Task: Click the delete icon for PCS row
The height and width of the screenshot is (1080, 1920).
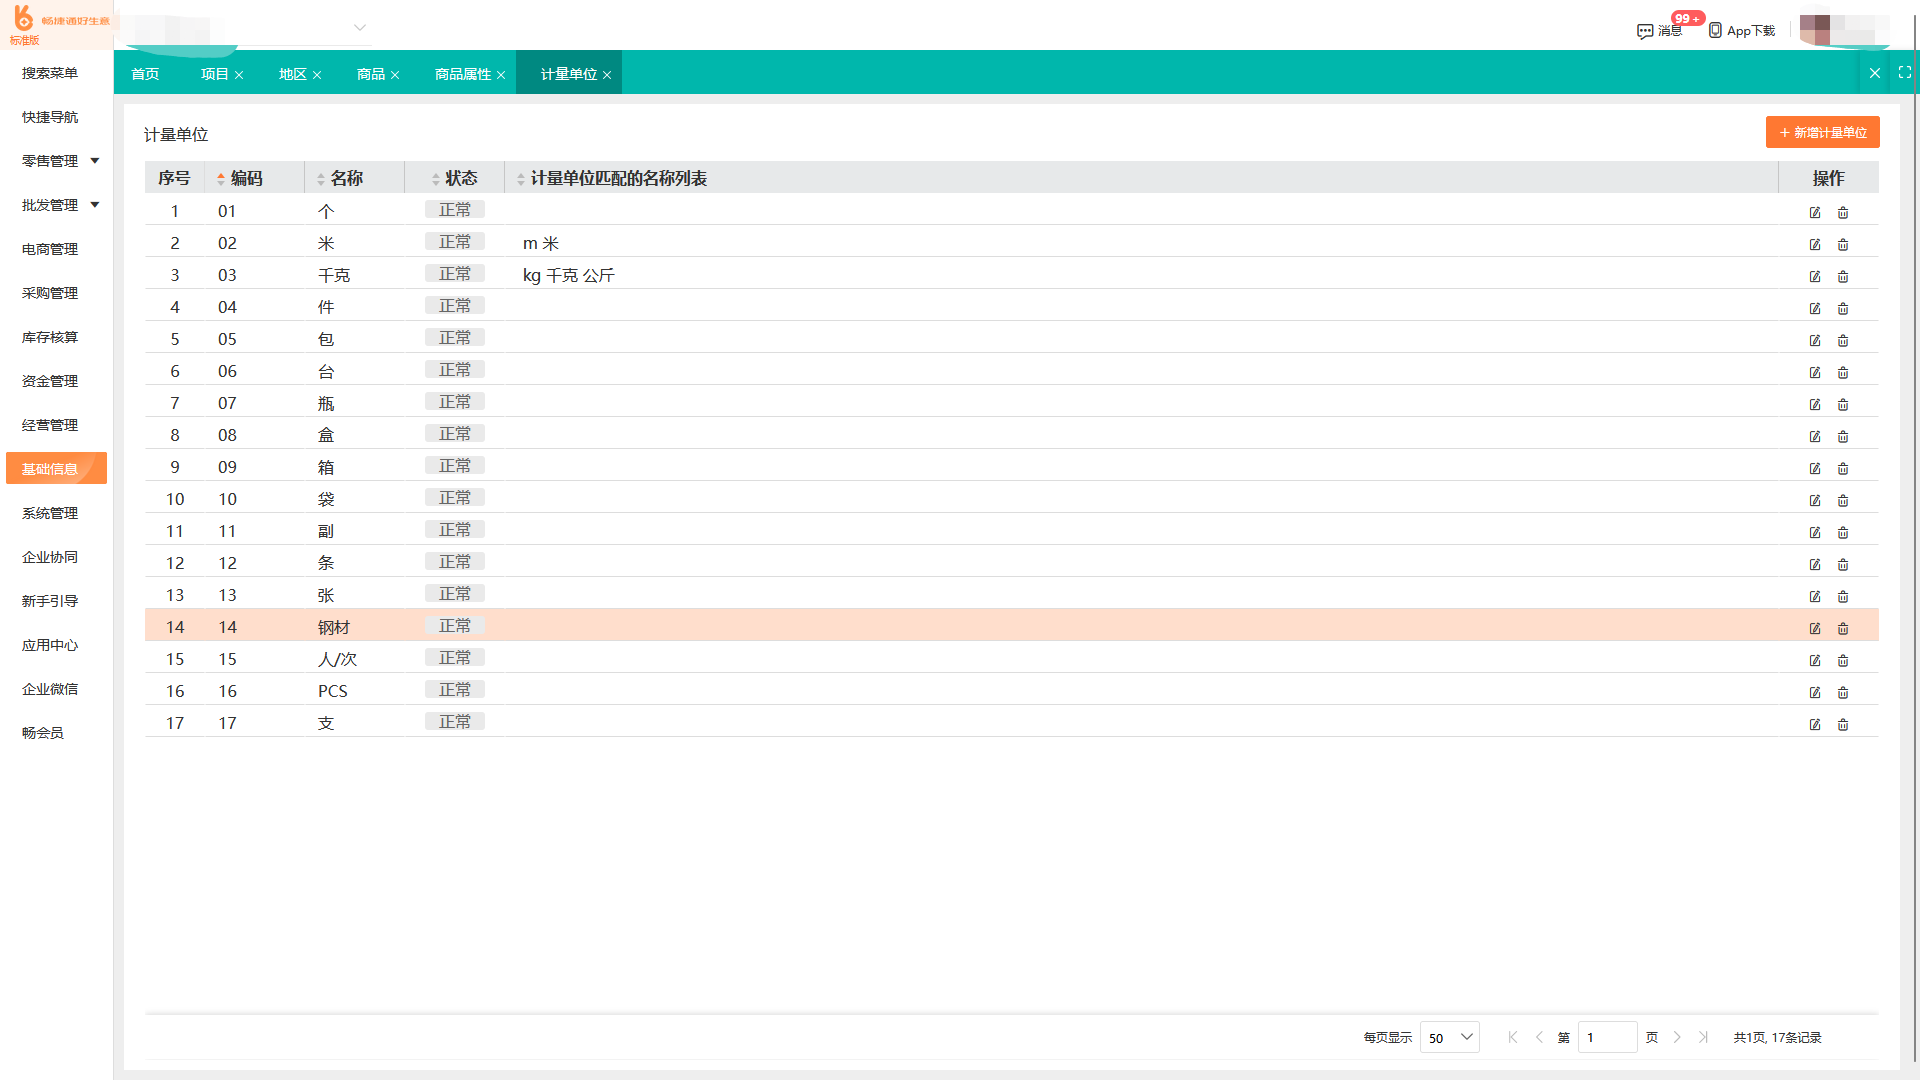Action: pos(1844,690)
